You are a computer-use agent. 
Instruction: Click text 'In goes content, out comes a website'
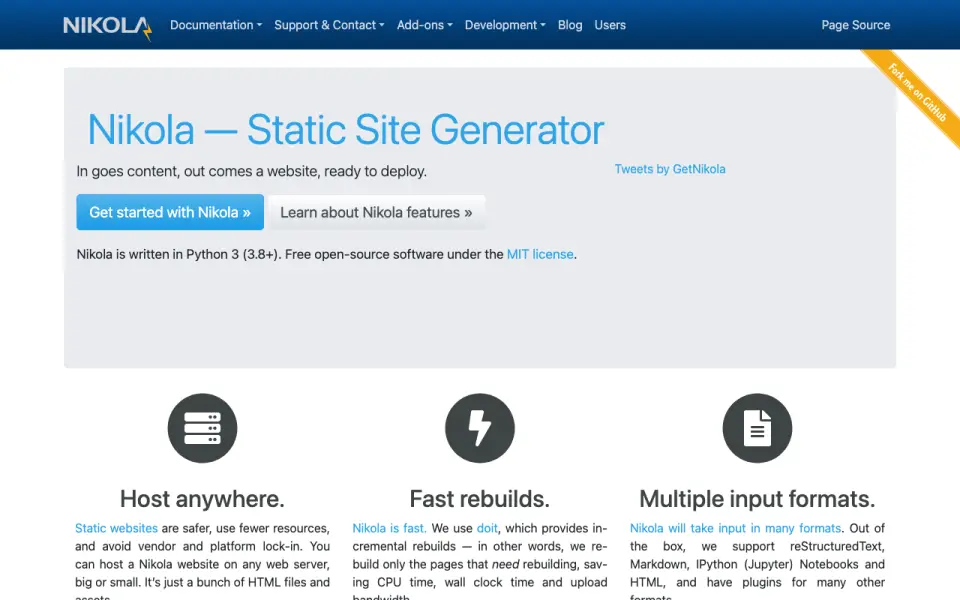coord(198,171)
